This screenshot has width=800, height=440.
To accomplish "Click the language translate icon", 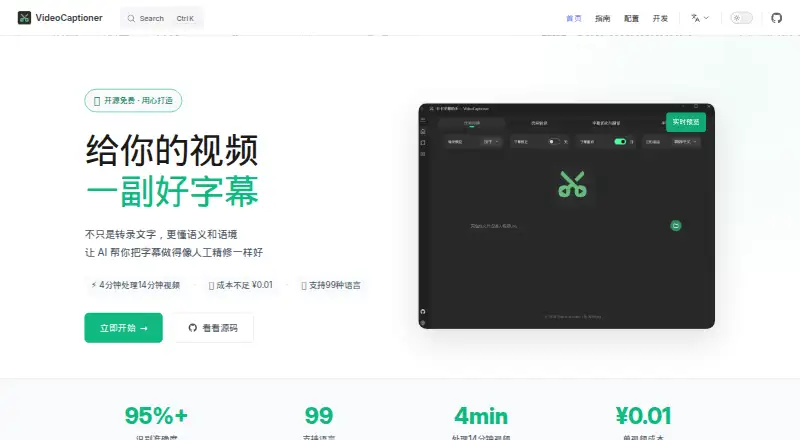I will [x=695, y=18].
